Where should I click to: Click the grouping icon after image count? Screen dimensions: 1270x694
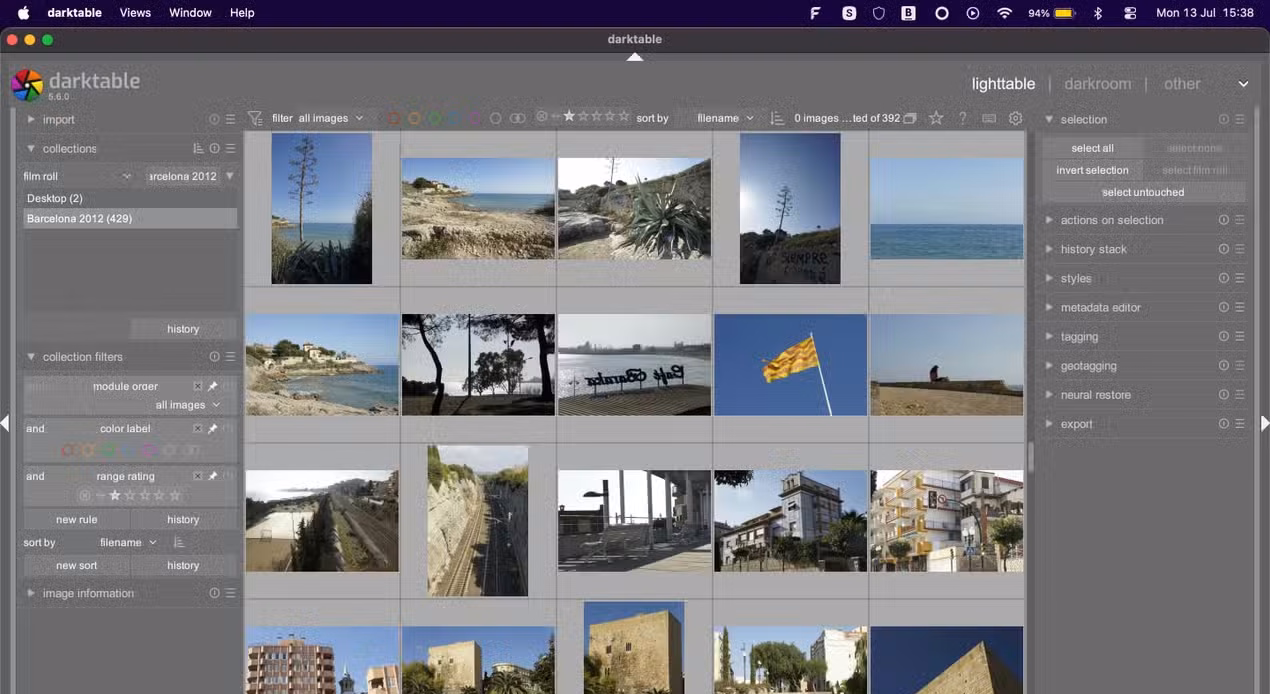910,118
